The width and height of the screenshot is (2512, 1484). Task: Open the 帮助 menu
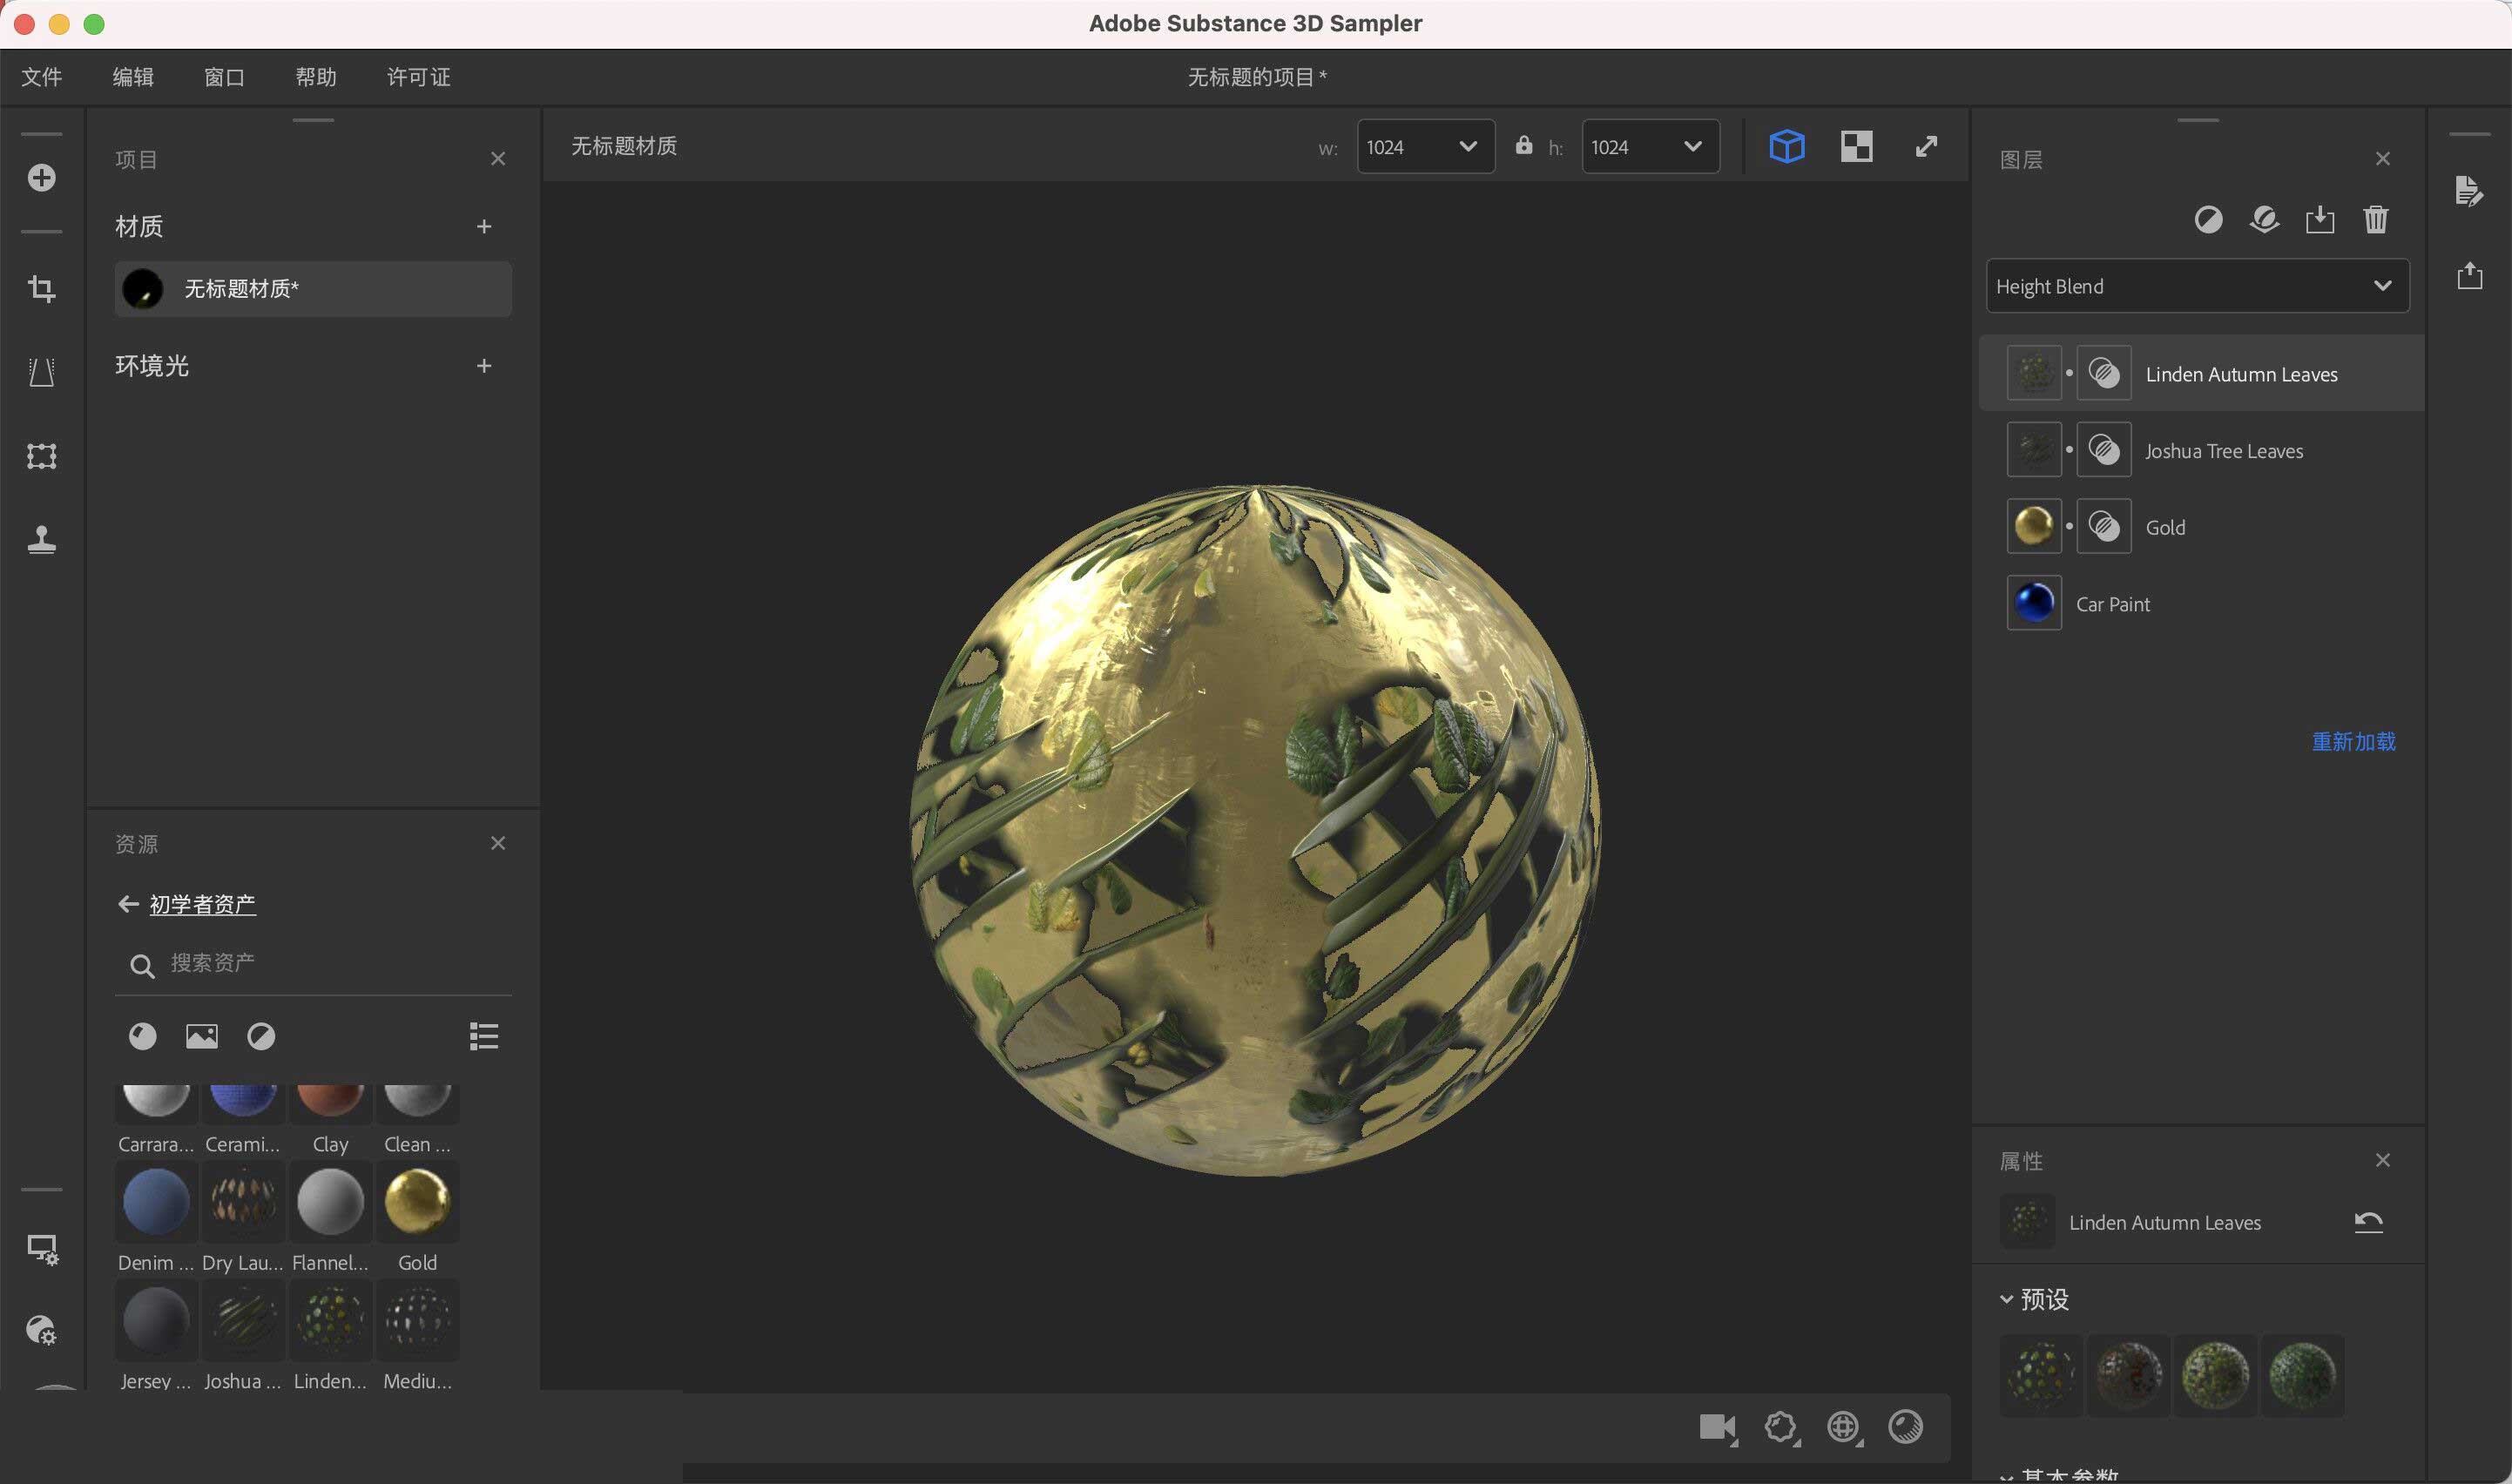coord(316,77)
